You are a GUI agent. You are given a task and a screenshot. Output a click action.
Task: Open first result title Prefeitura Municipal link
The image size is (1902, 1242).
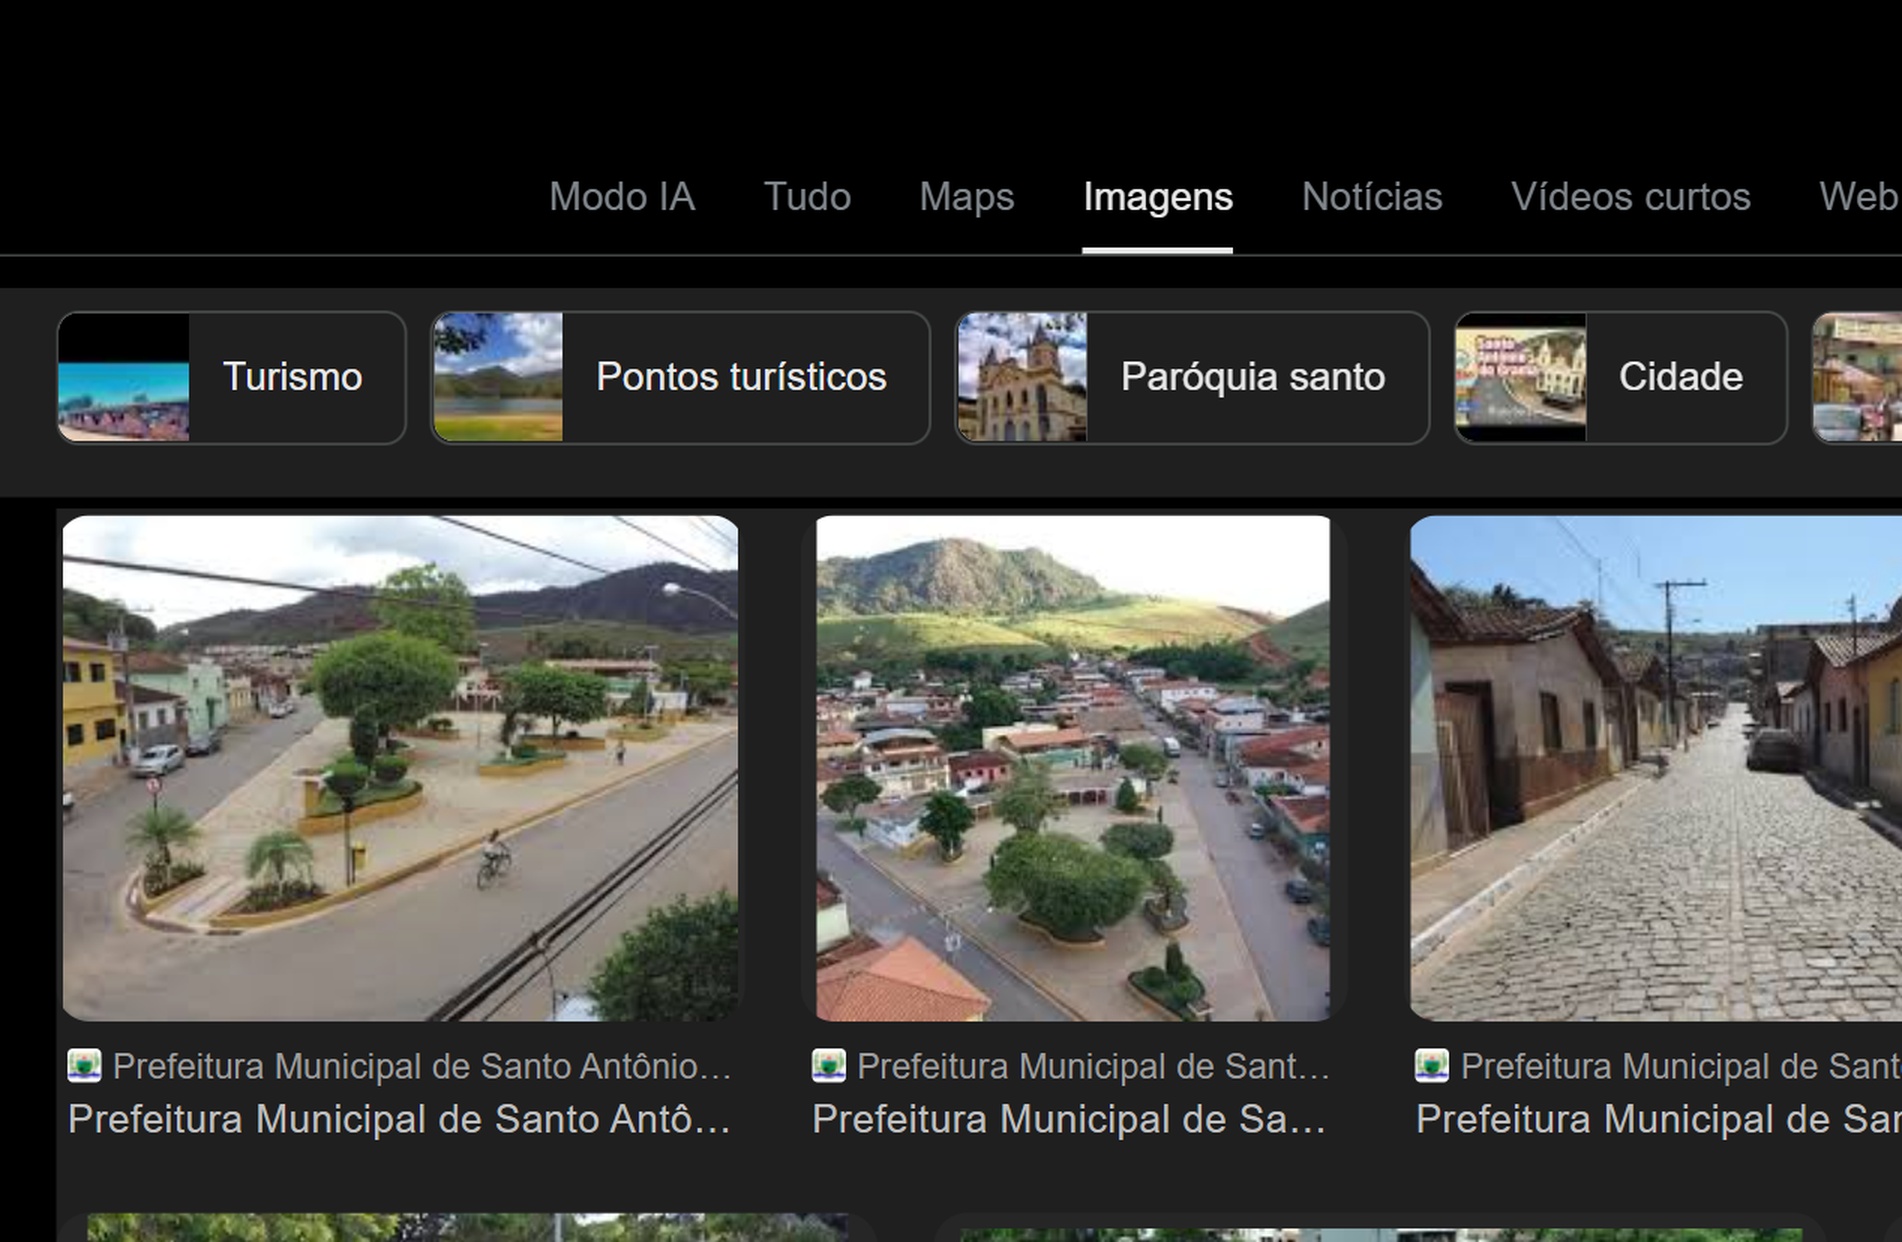click(398, 1119)
